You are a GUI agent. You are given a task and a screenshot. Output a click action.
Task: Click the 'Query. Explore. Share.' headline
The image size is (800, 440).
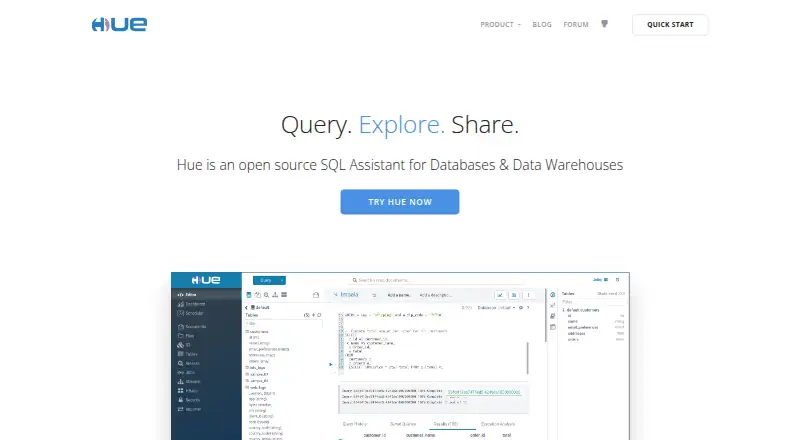400,125
